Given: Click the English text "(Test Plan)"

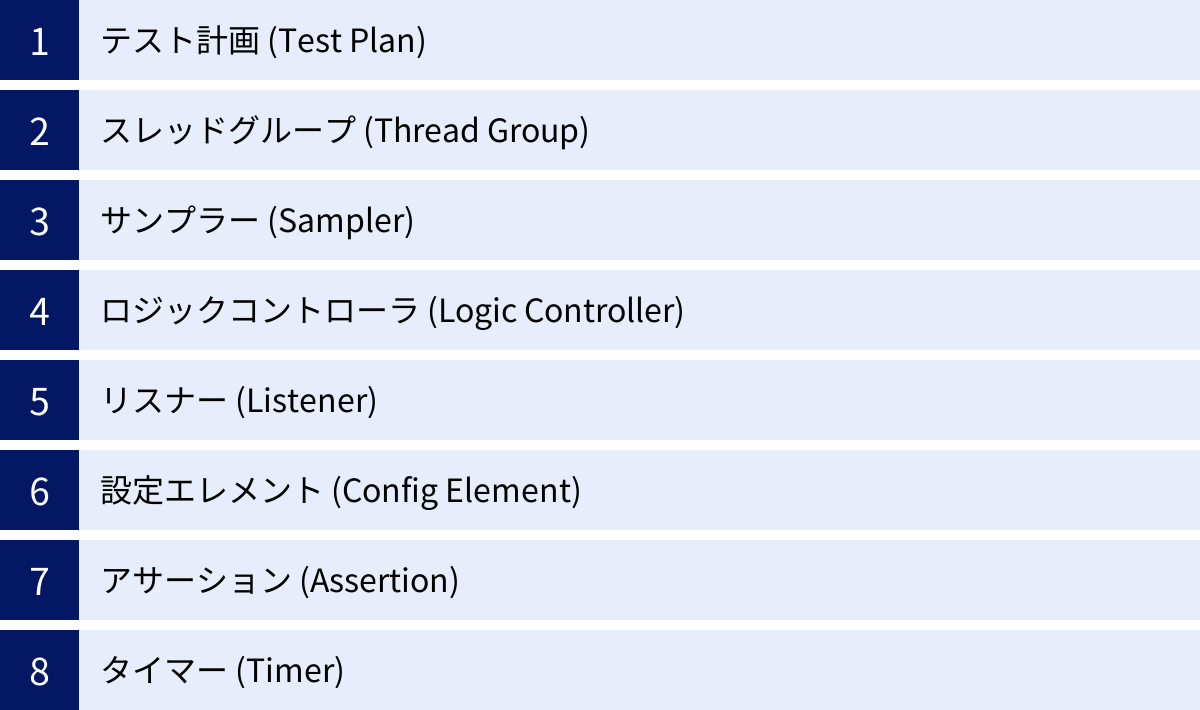Looking at the screenshot, I should coord(348,41).
